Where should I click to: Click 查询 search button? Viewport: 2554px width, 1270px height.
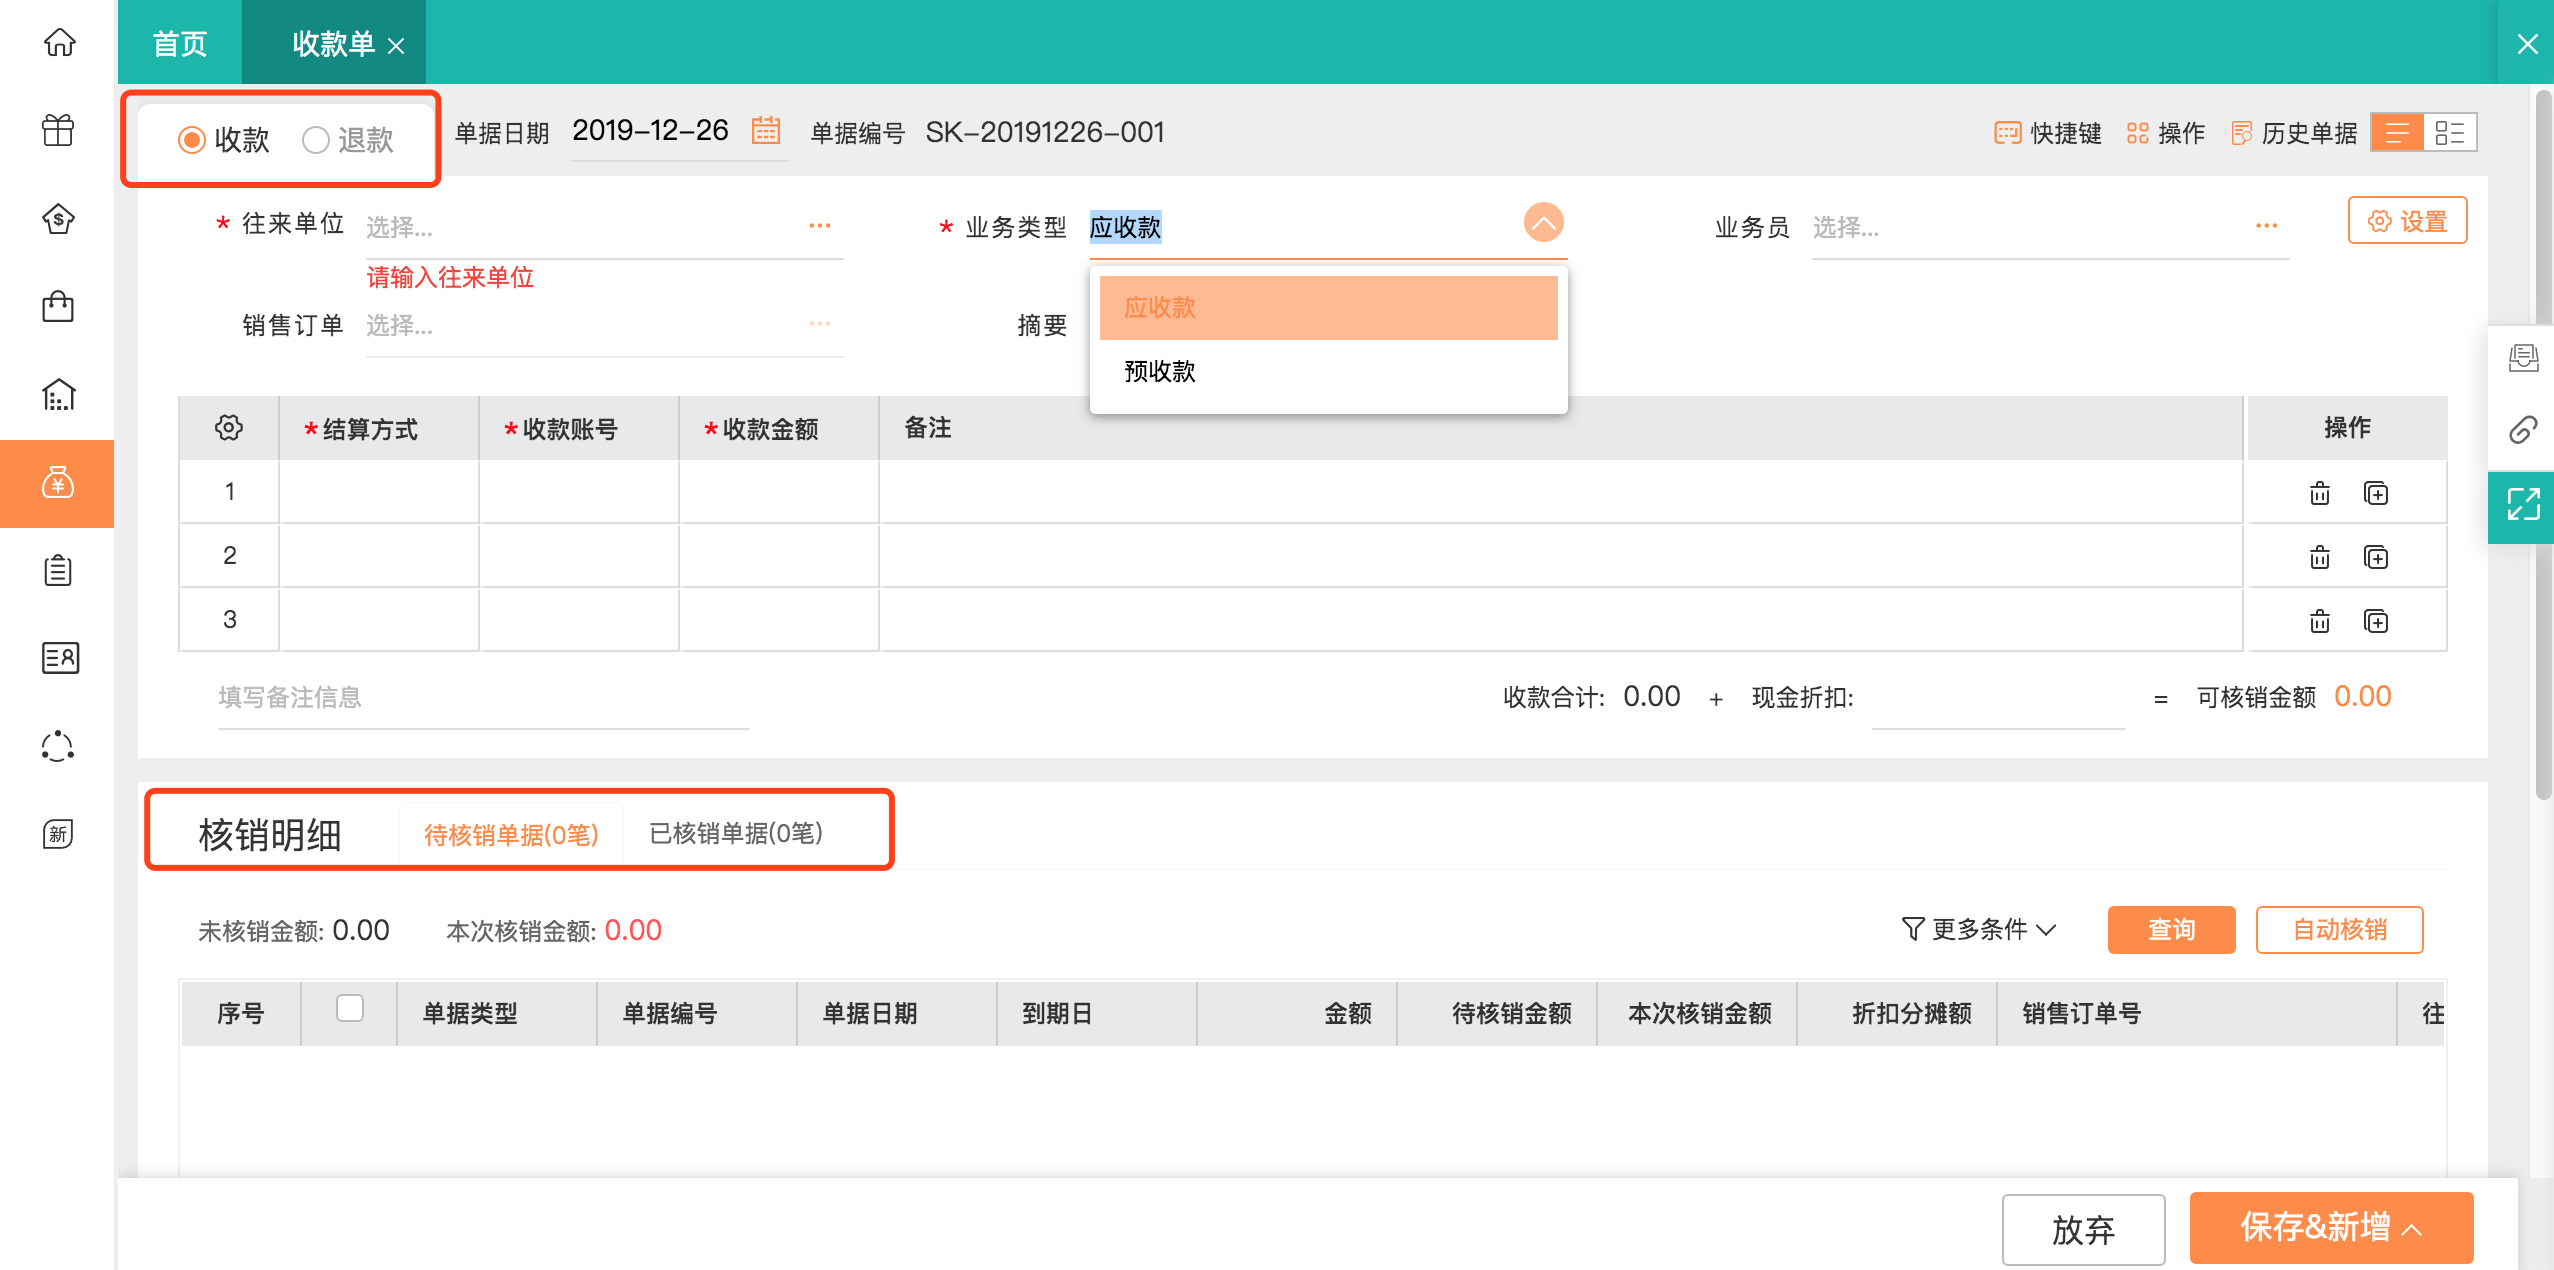2173,930
